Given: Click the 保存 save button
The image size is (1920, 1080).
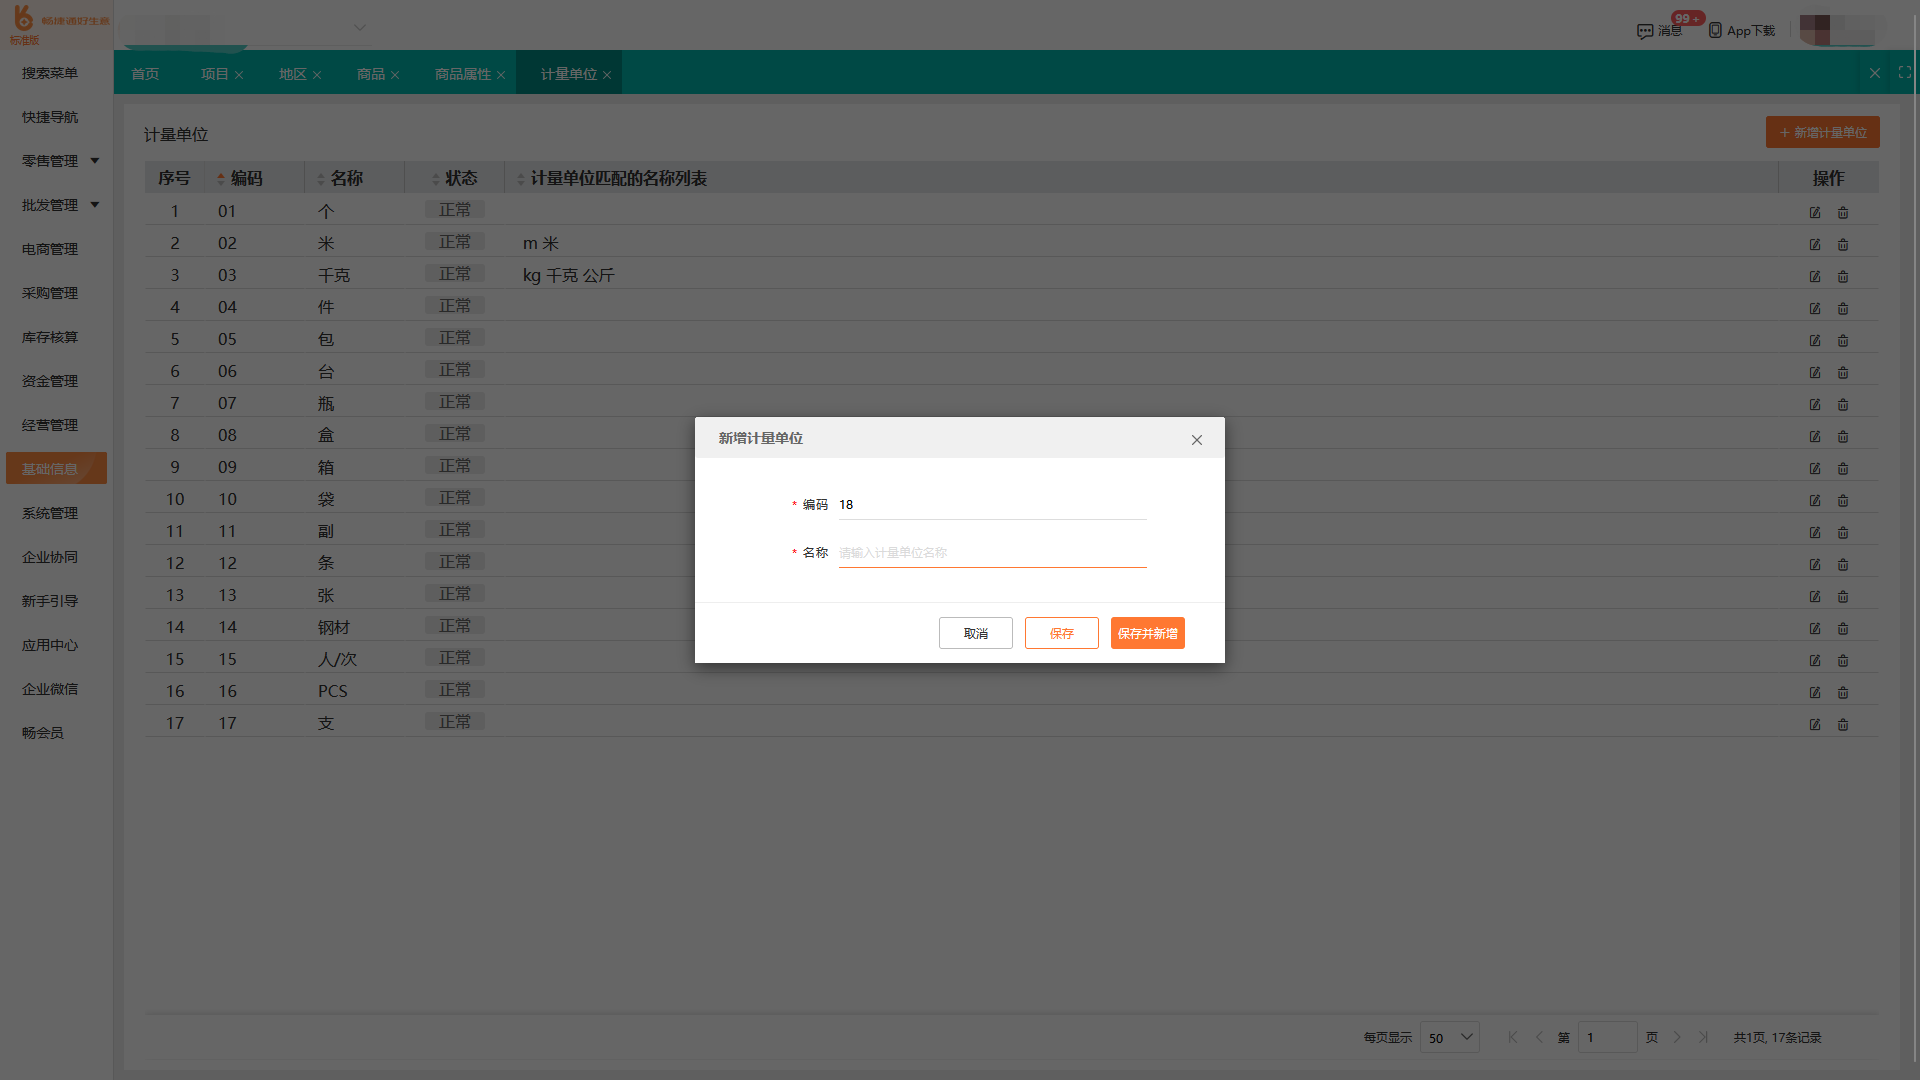Looking at the screenshot, I should click(1062, 633).
